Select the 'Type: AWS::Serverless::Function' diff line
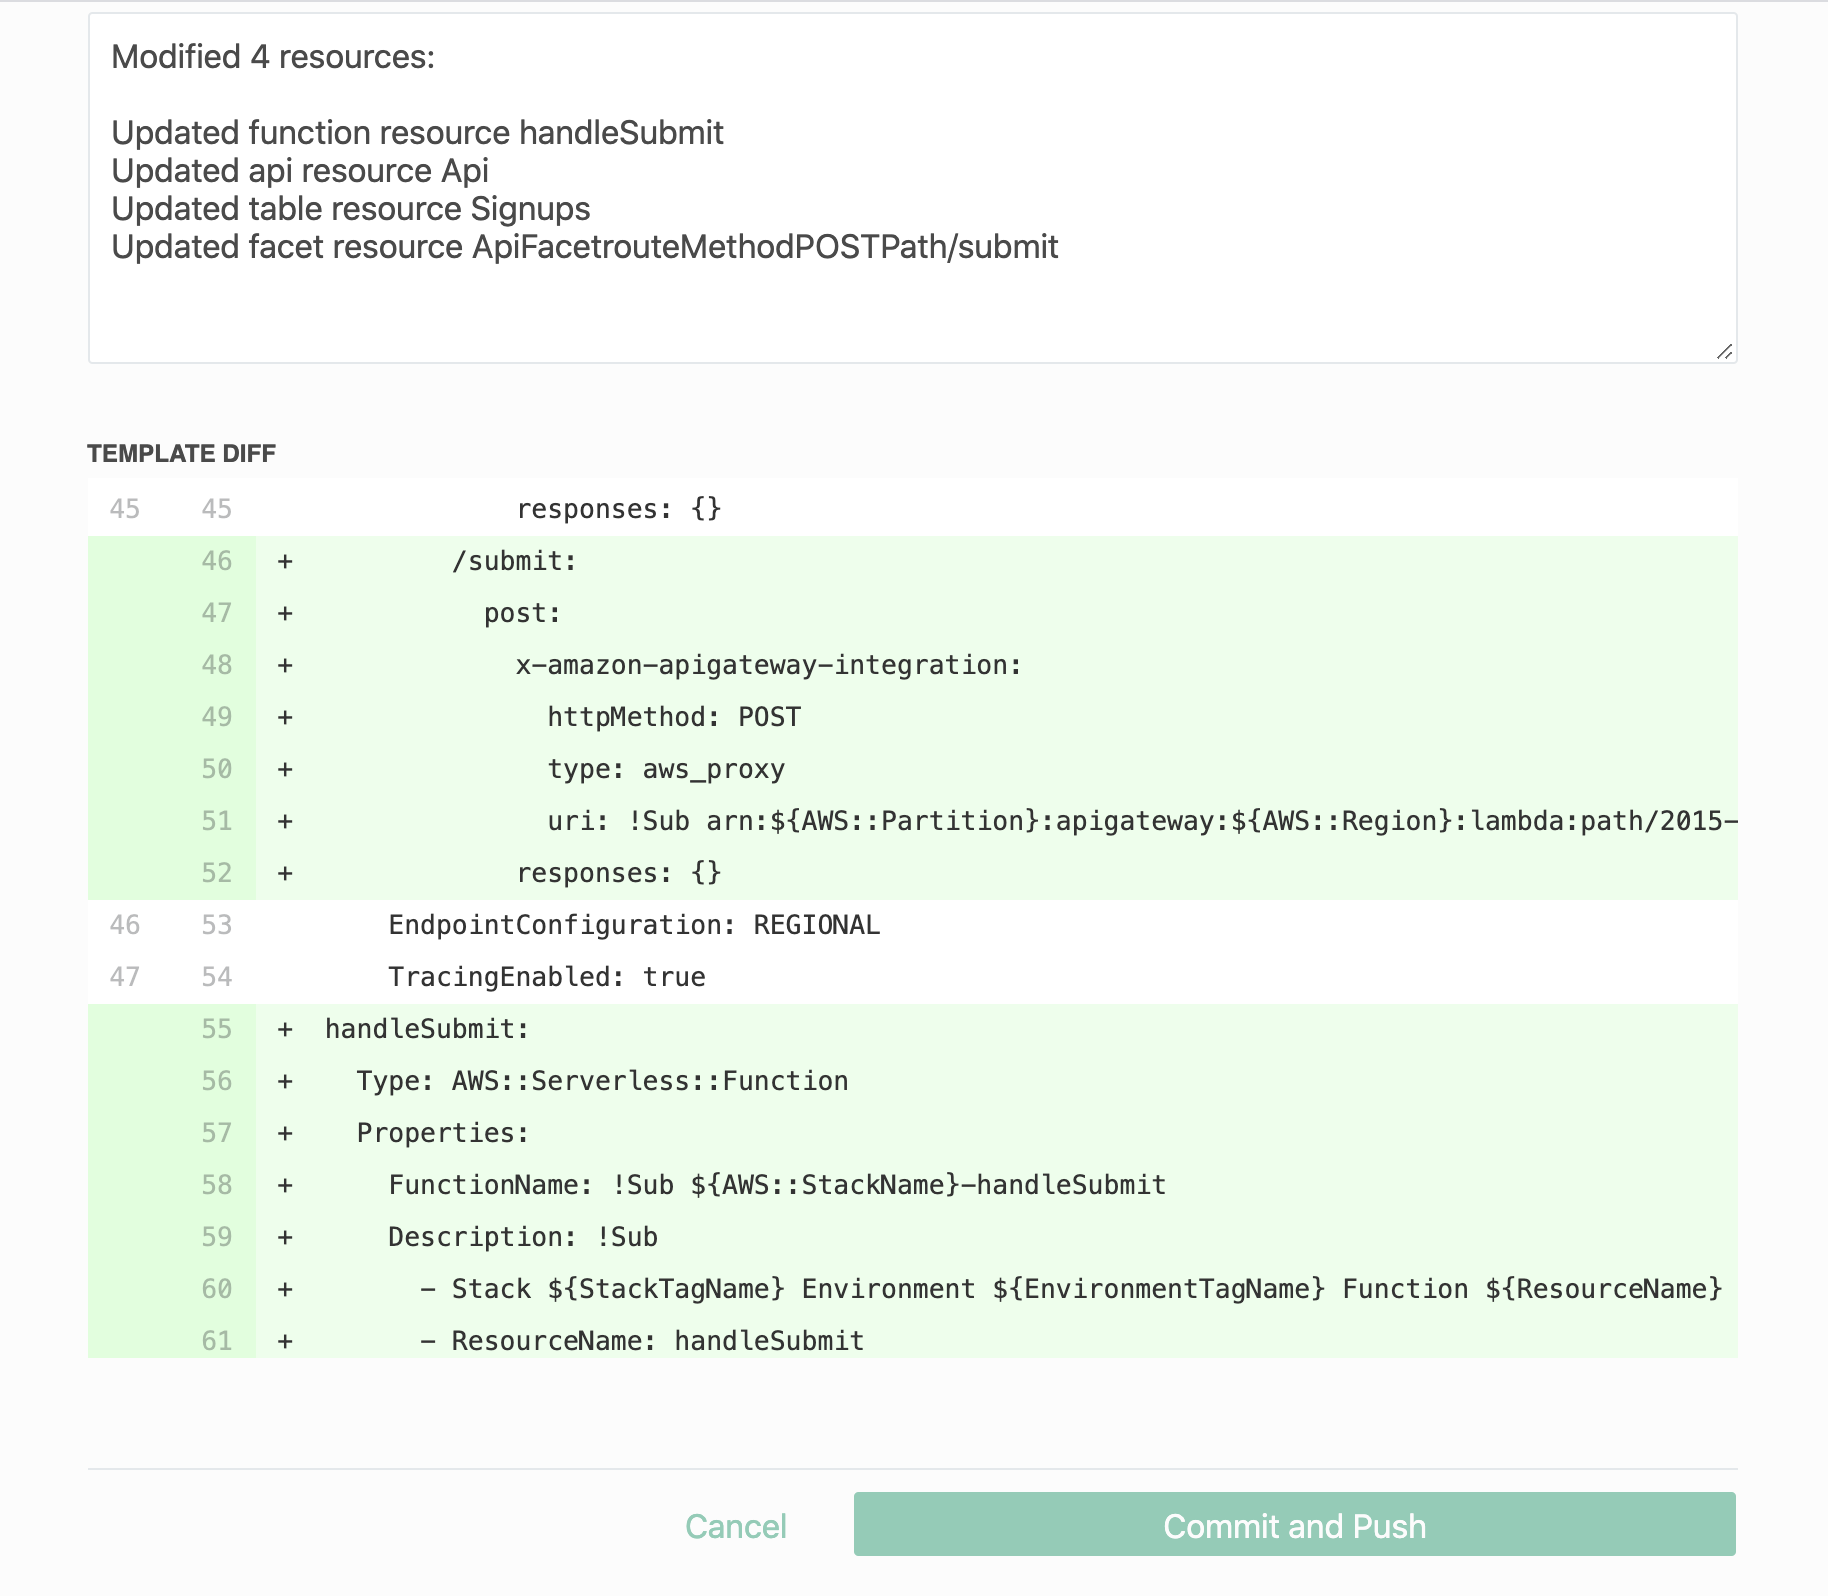Viewport: 1828px width, 1596px height. click(601, 1080)
